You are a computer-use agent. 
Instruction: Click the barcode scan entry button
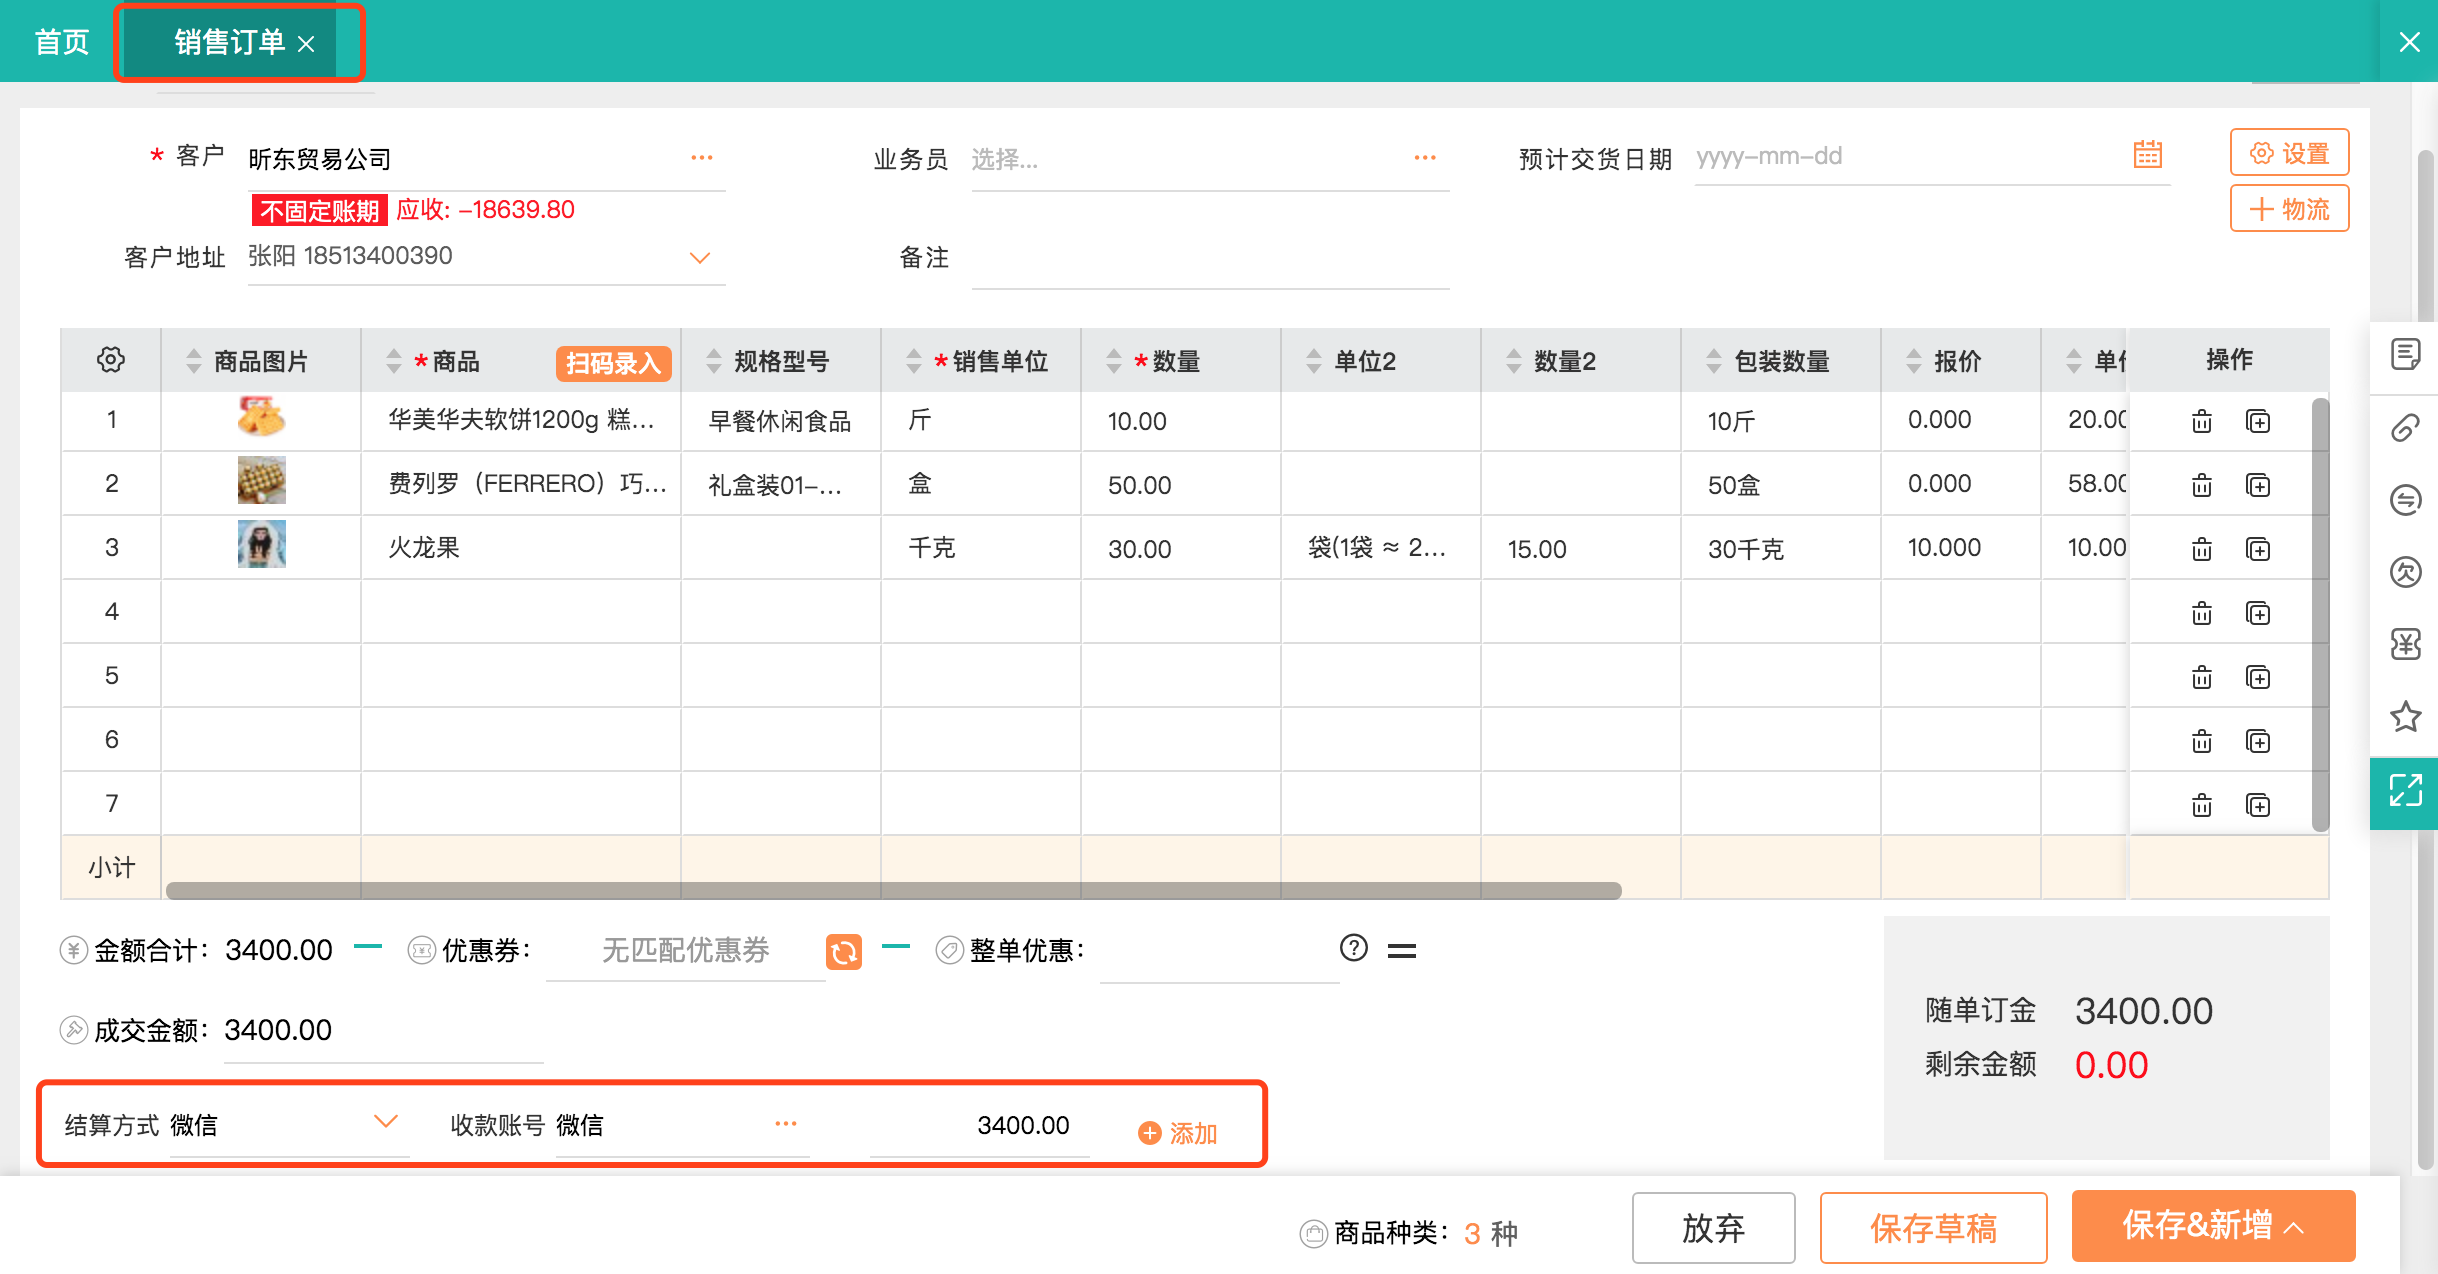(x=613, y=360)
